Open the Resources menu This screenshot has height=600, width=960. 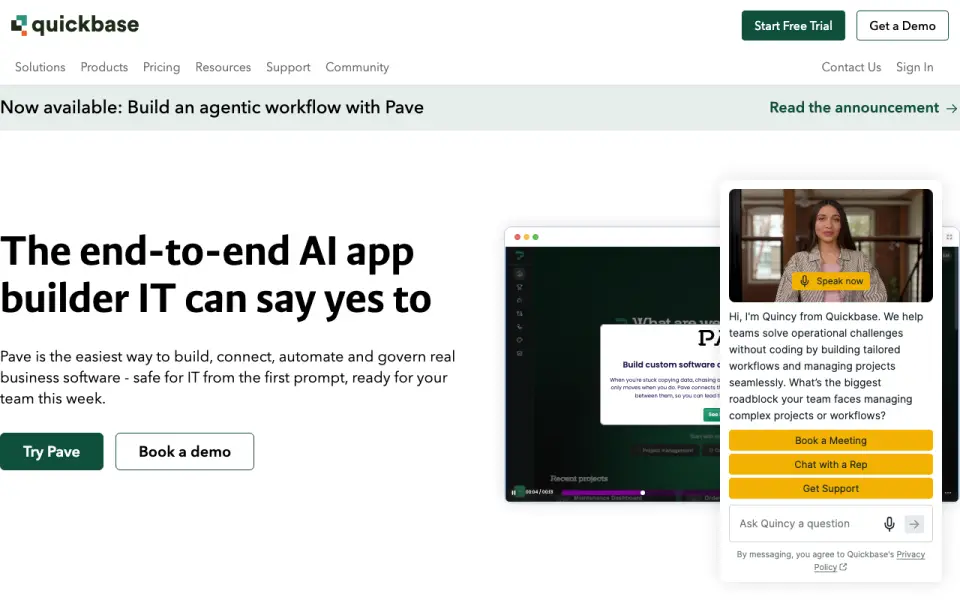tap(223, 67)
